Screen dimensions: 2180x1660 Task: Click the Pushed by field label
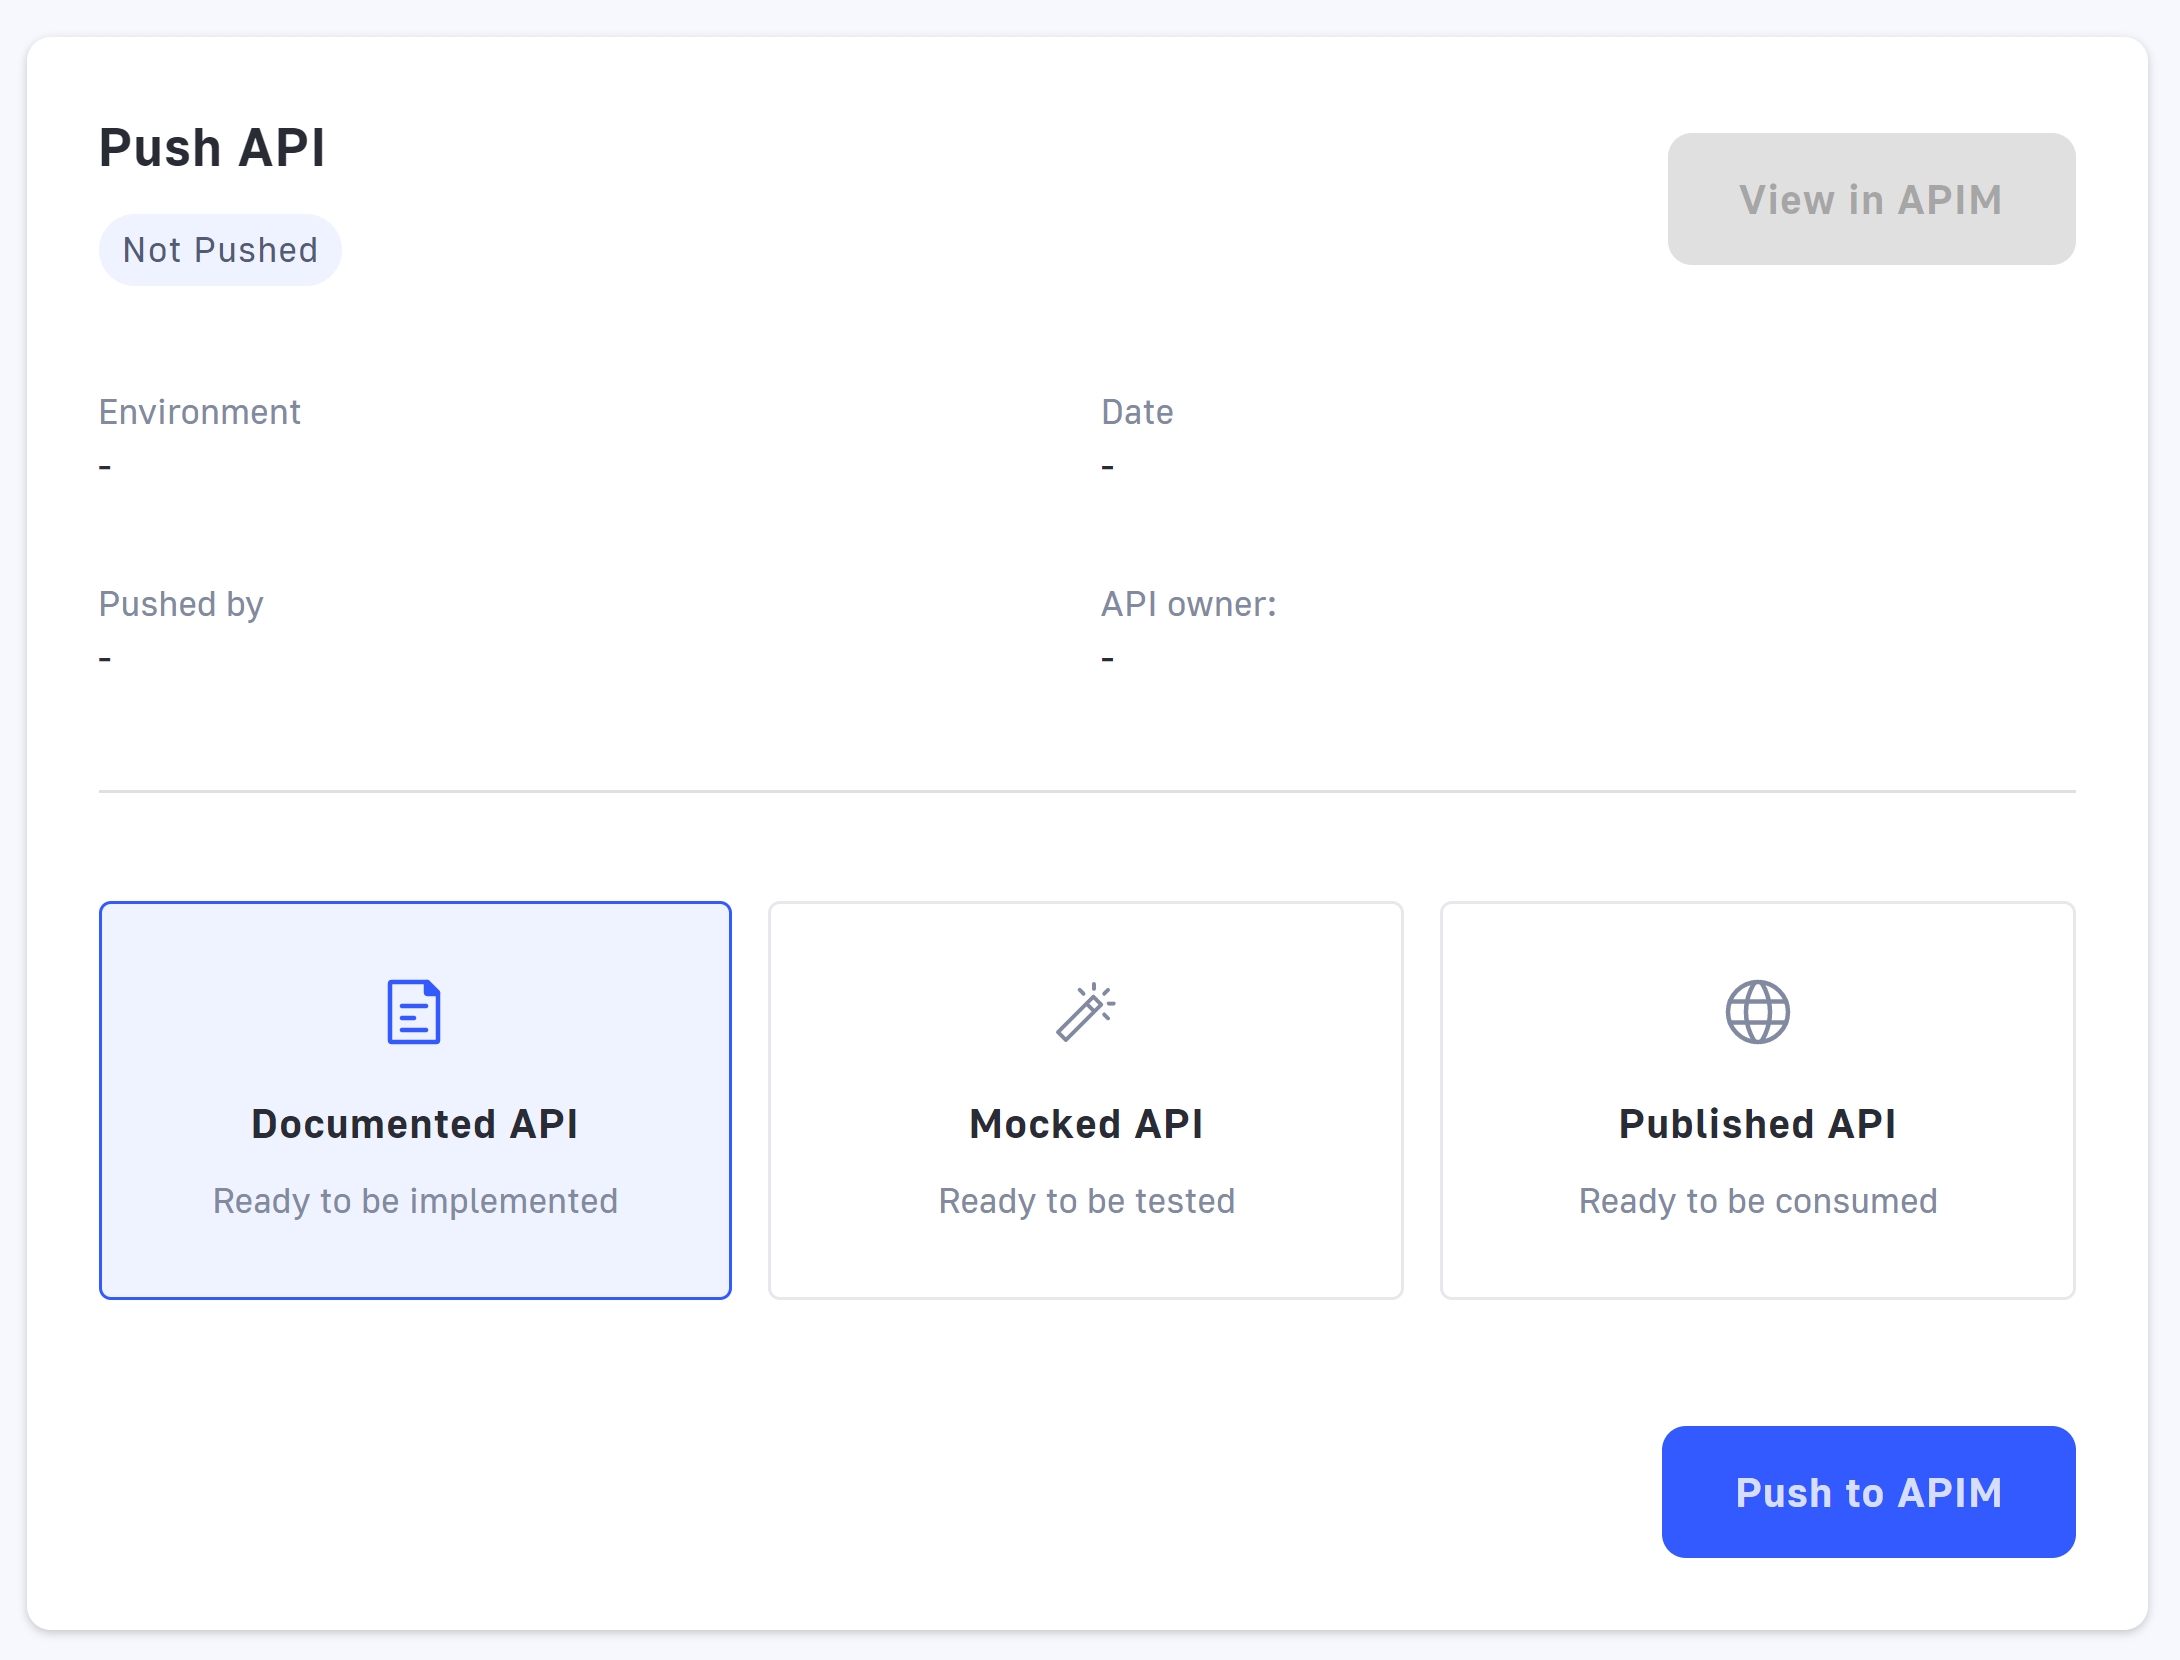[x=181, y=604]
